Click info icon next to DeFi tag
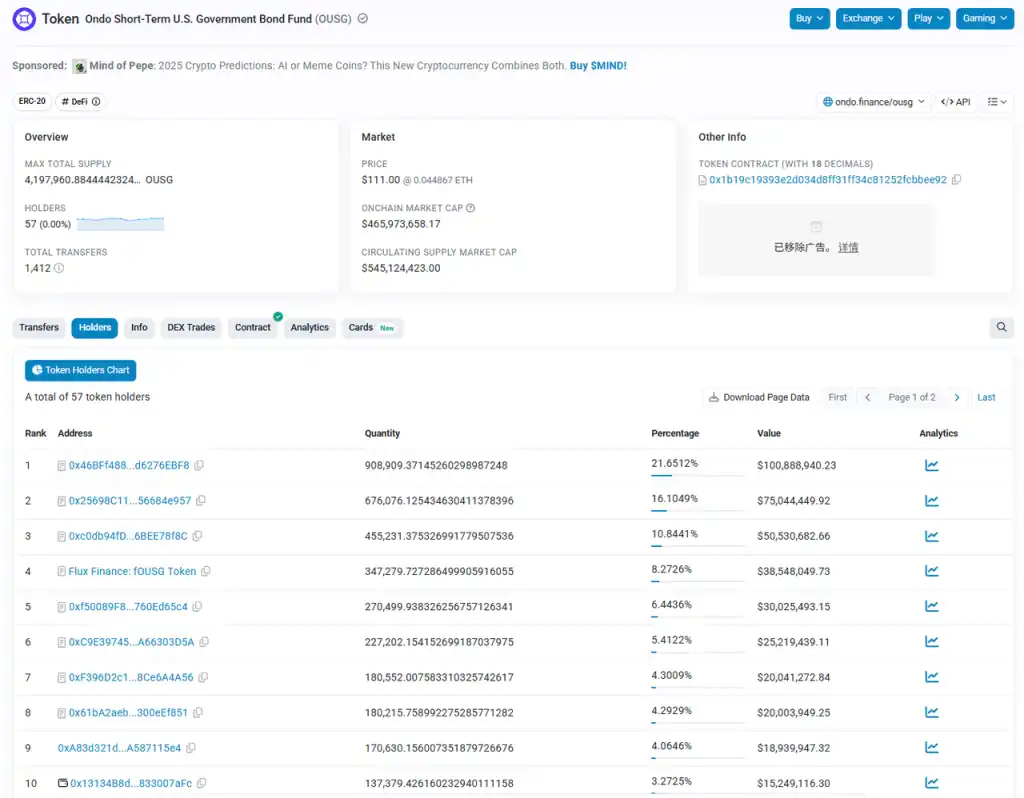The image size is (1024, 798). 96,102
